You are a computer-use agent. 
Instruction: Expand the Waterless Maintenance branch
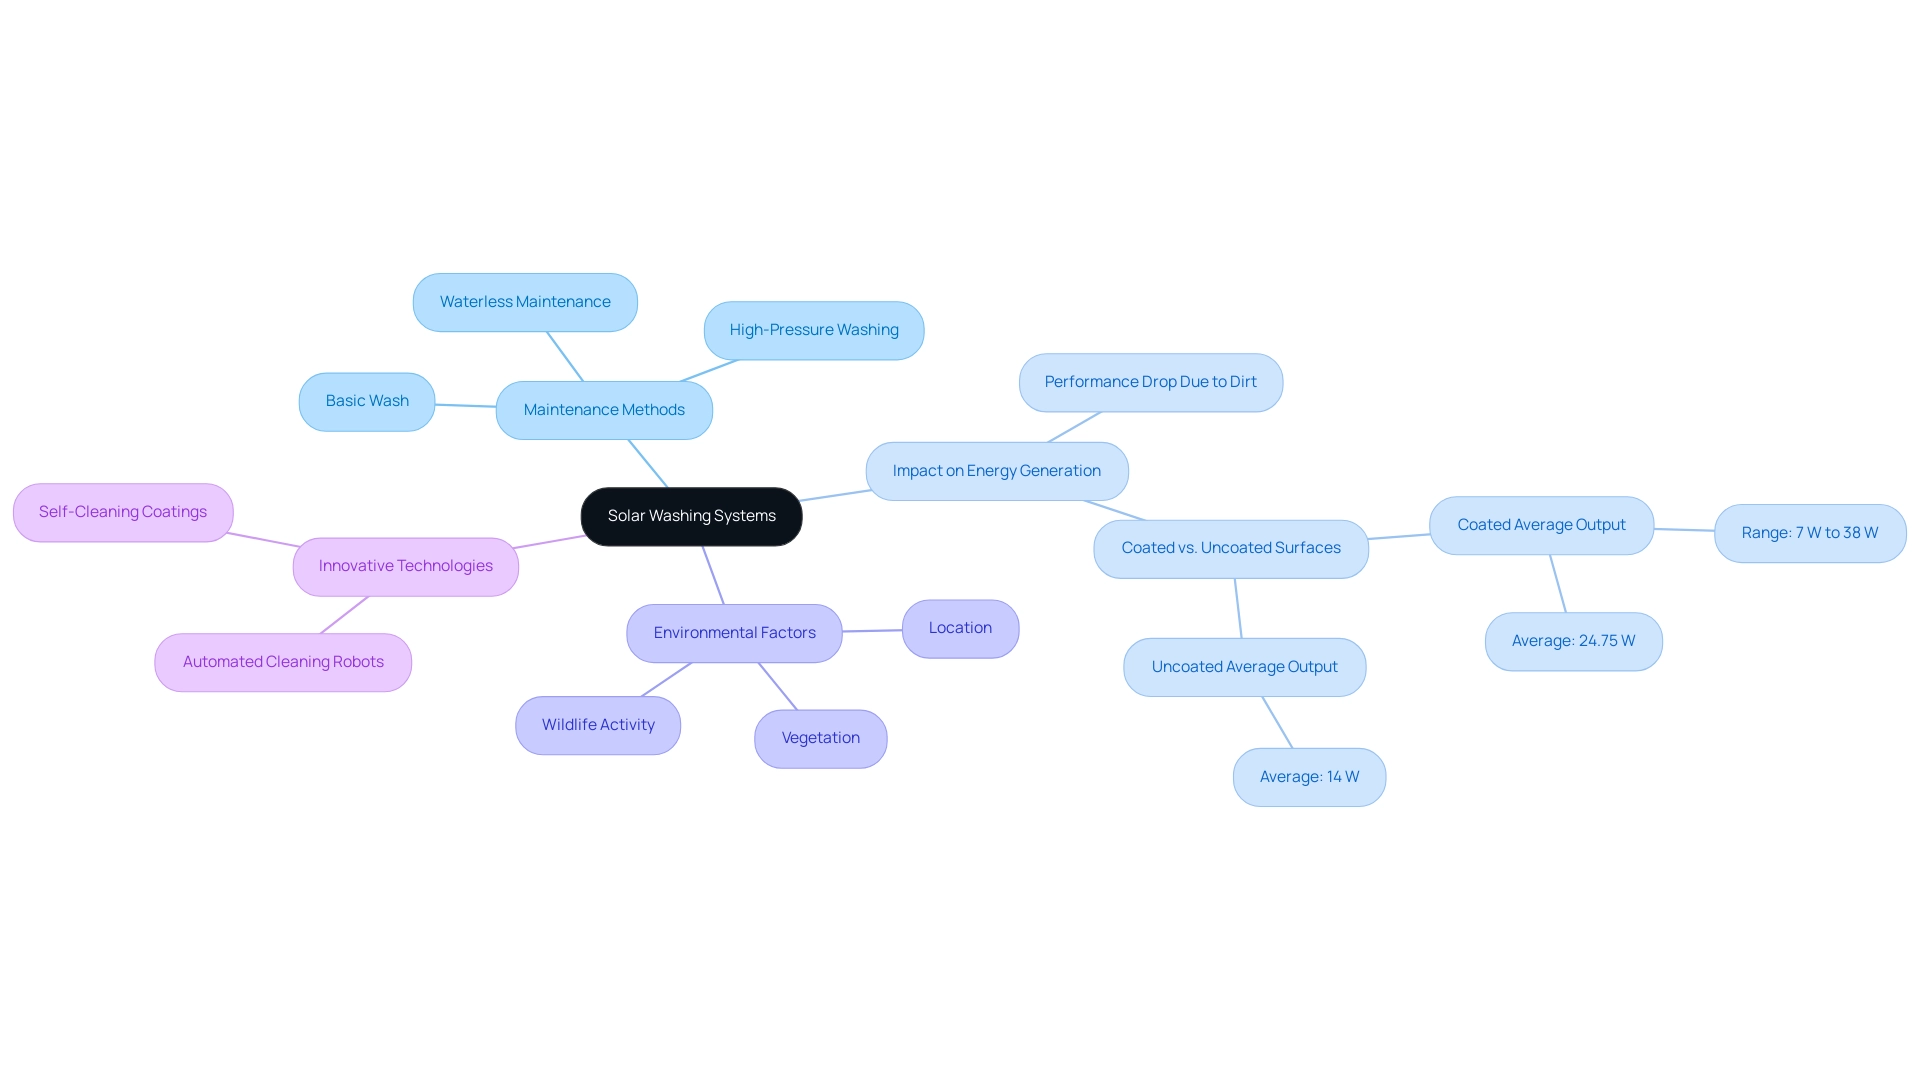click(x=525, y=301)
